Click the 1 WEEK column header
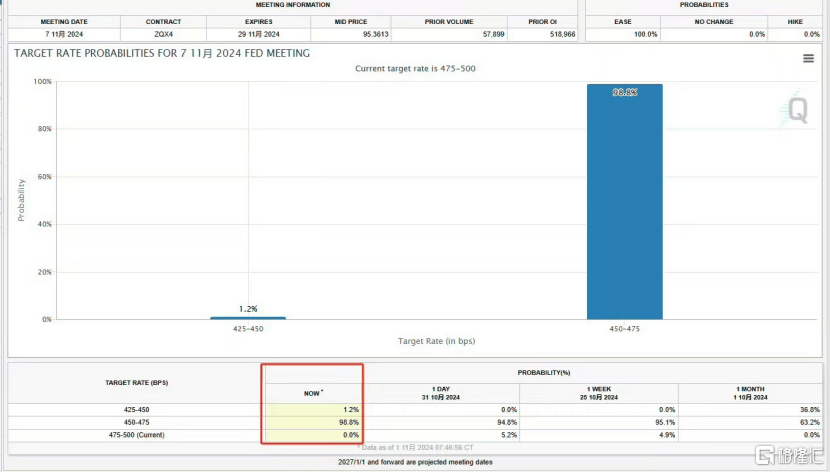The image size is (830, 472). pos(599,393)
